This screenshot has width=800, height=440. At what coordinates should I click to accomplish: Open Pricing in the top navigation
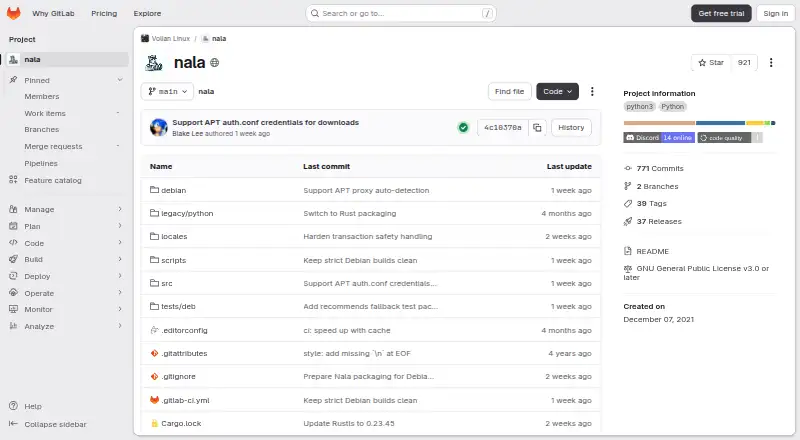point(104,13)
